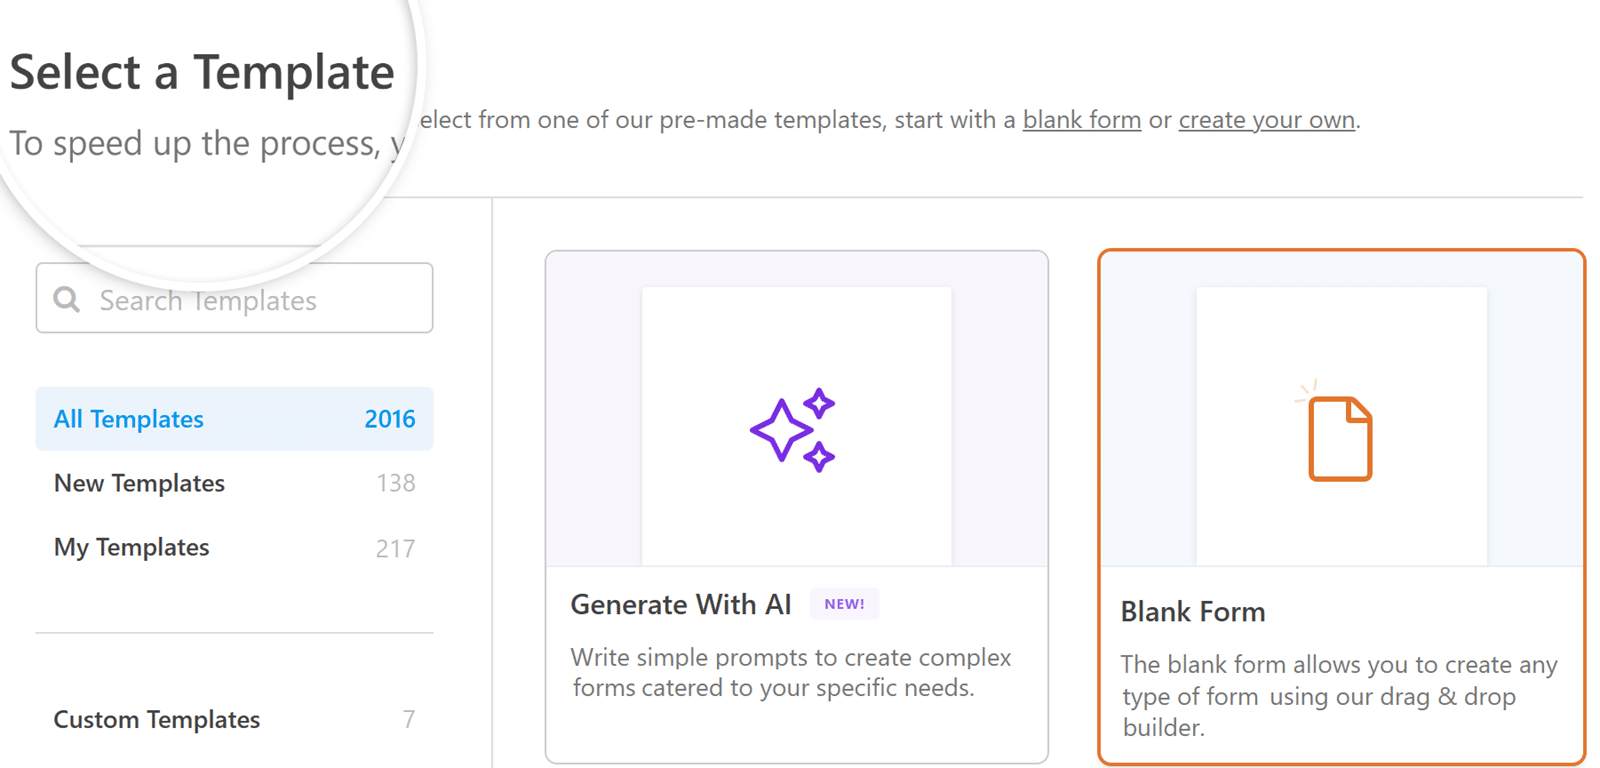Select Custom Templates from the sidebar

156,719
